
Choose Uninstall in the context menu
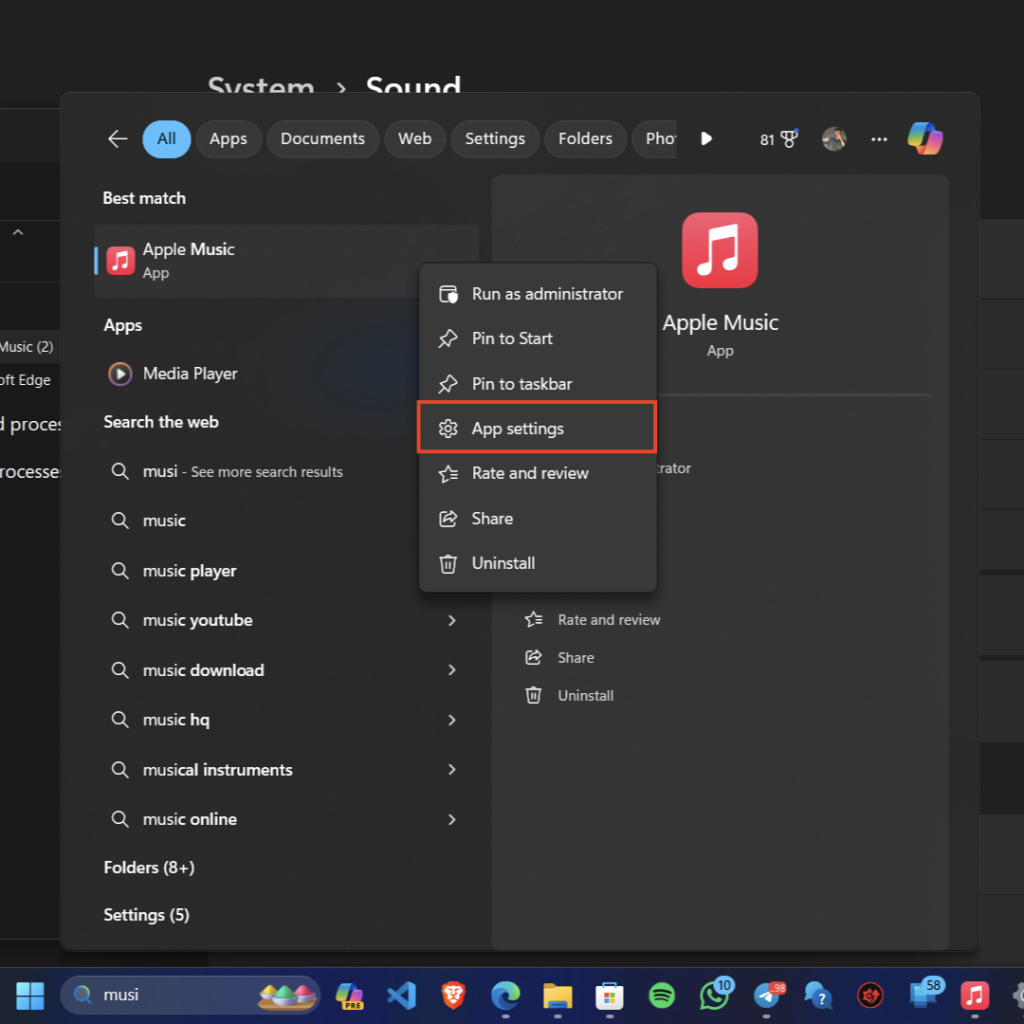click(537, 563)
